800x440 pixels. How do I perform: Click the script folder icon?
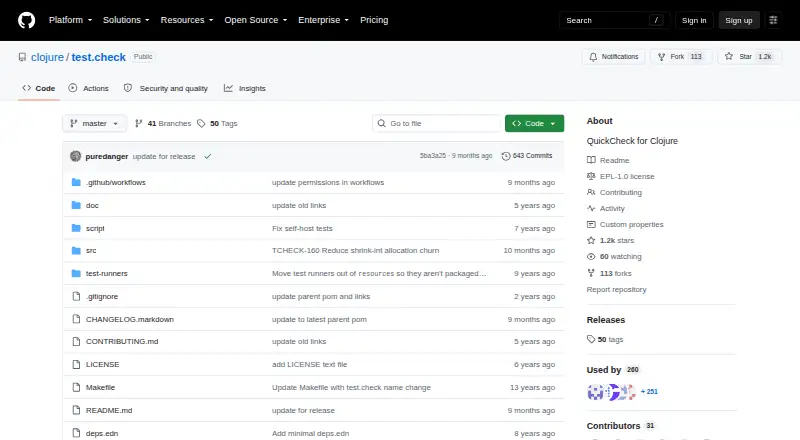76,228
